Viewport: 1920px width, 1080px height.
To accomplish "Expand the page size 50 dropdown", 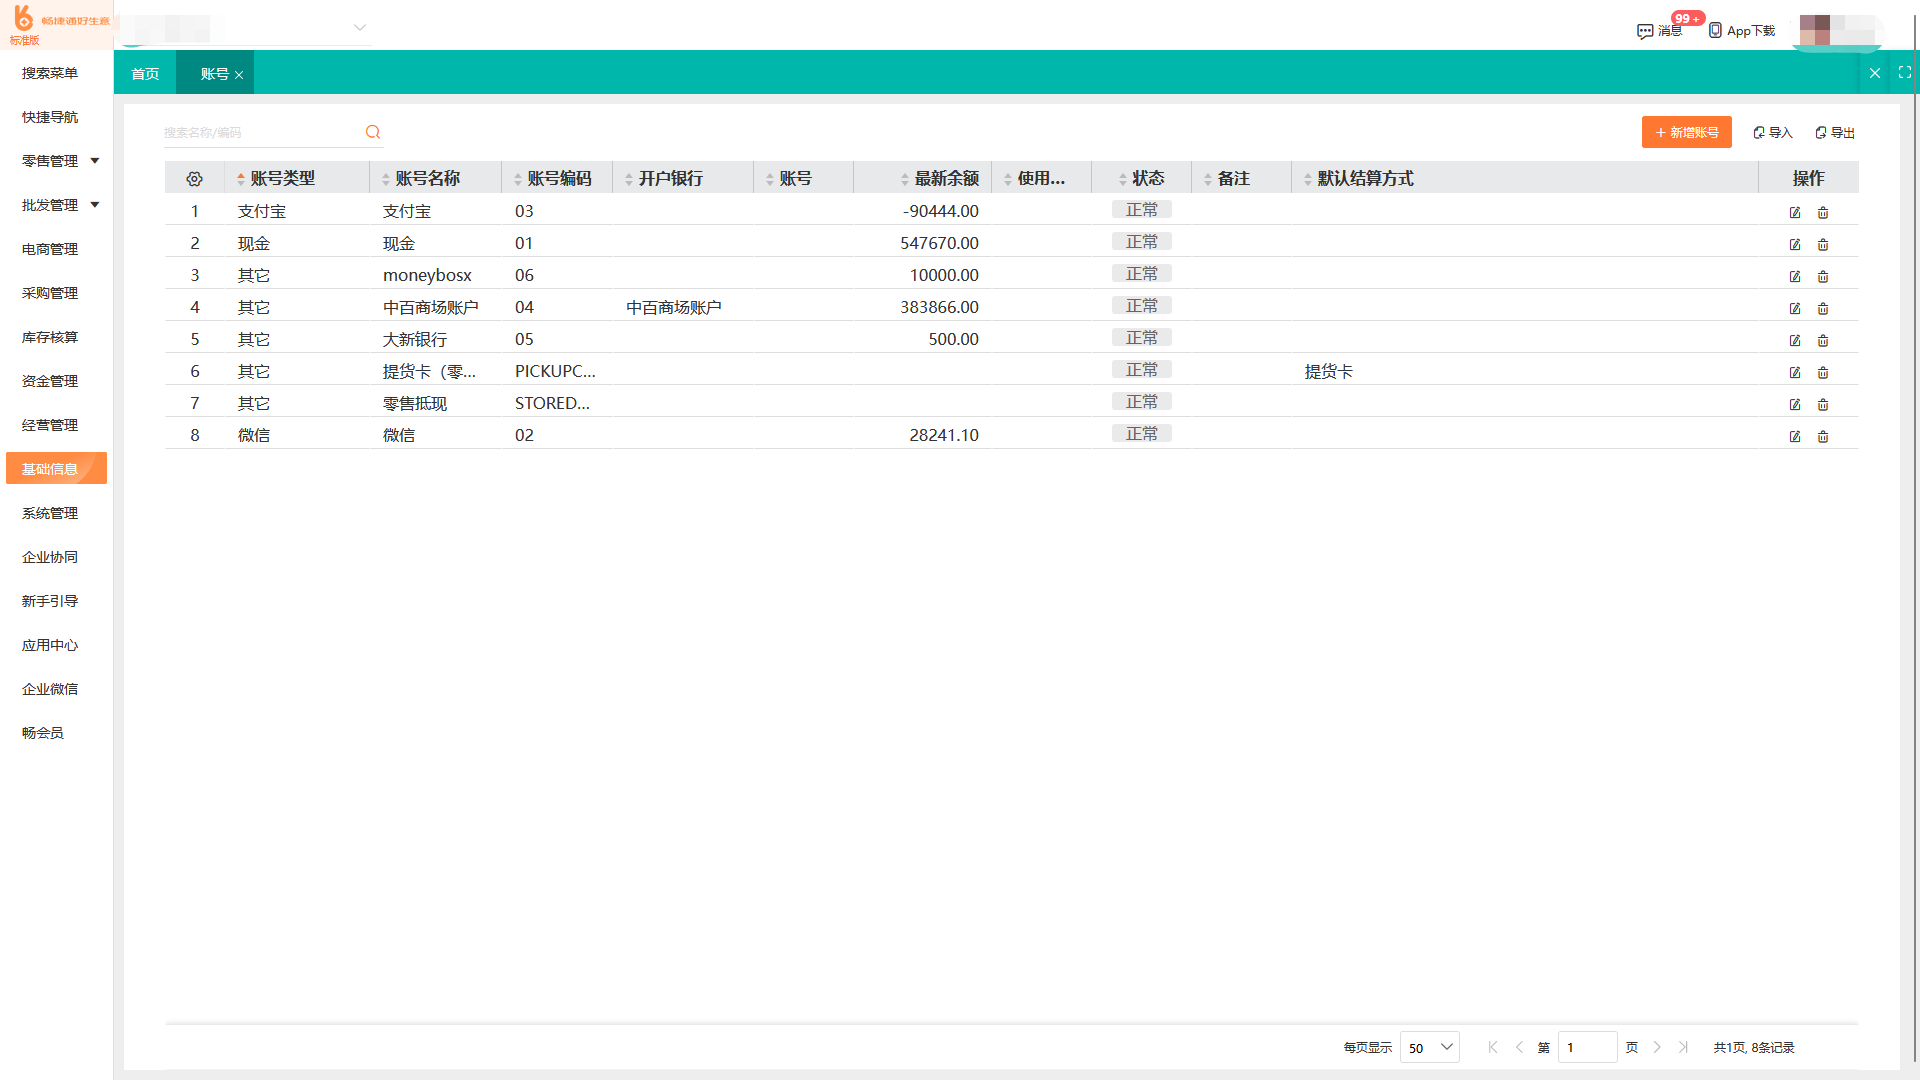I will (1429, 1046).
